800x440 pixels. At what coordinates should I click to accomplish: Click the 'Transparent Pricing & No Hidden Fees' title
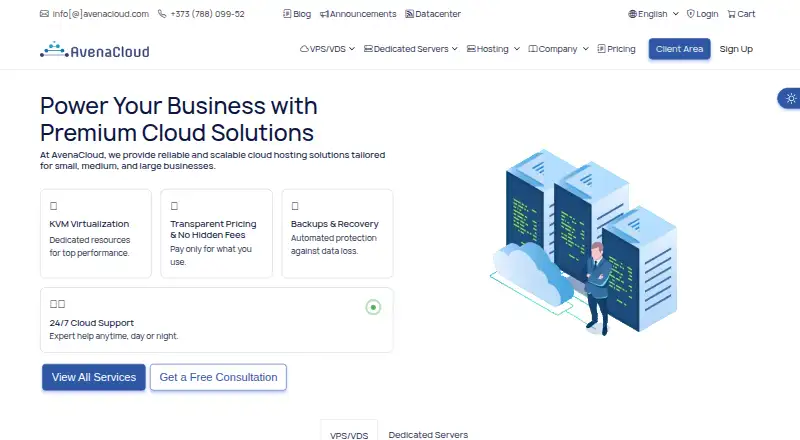[x=213, y=229]
